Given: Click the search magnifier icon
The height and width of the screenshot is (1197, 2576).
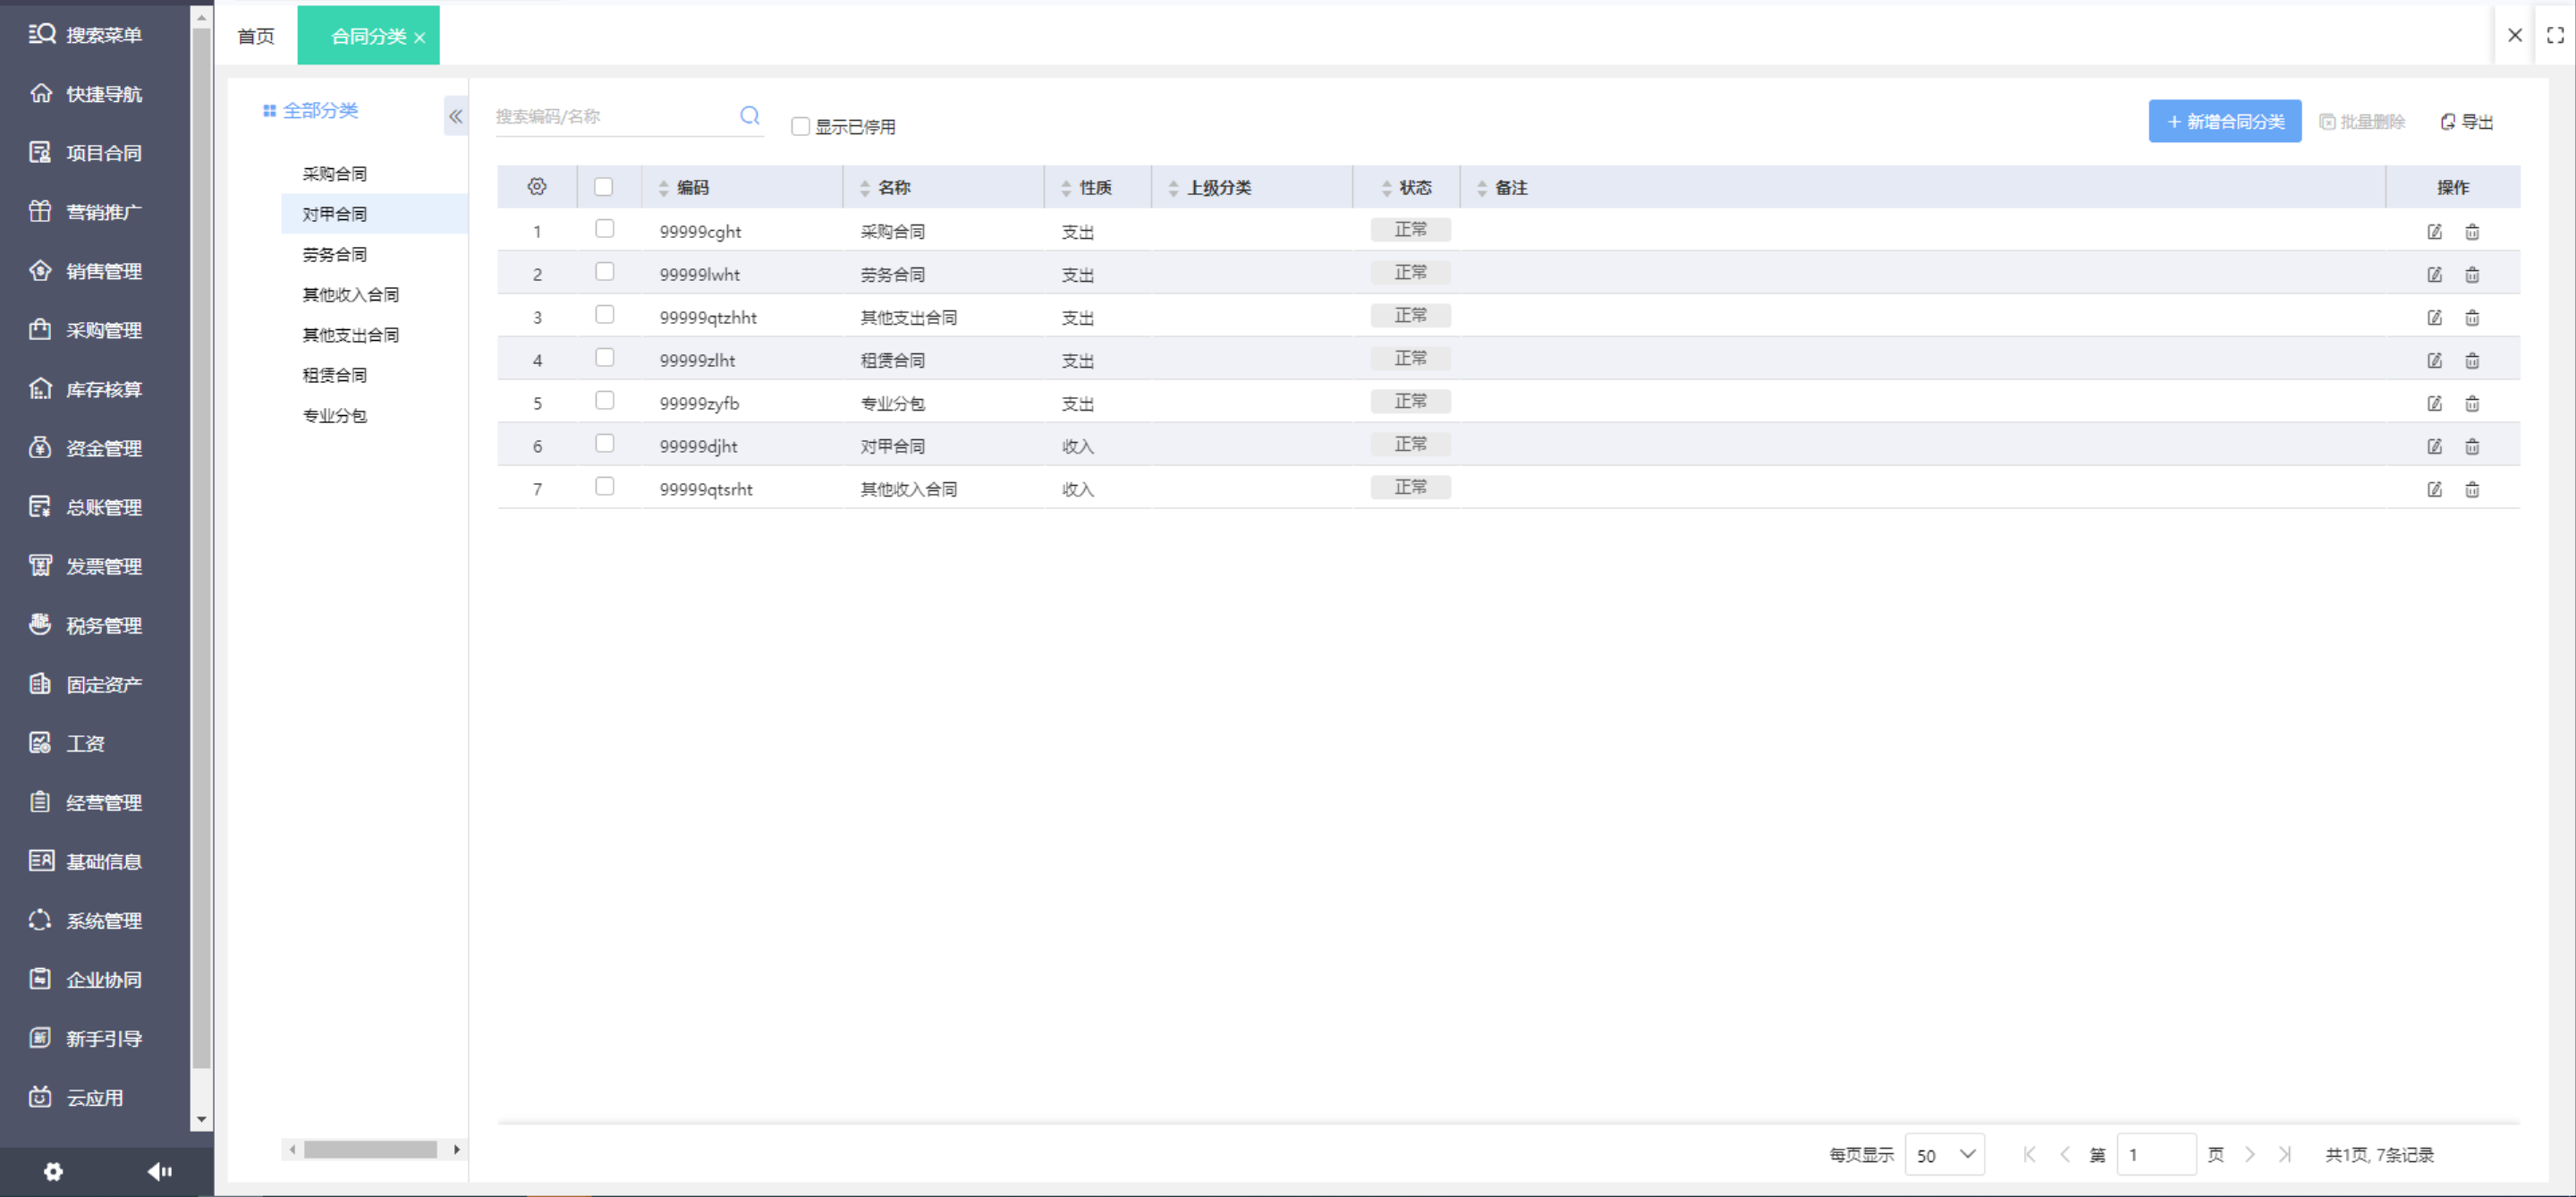Looking at the screenshot, I should click(752, 115).
